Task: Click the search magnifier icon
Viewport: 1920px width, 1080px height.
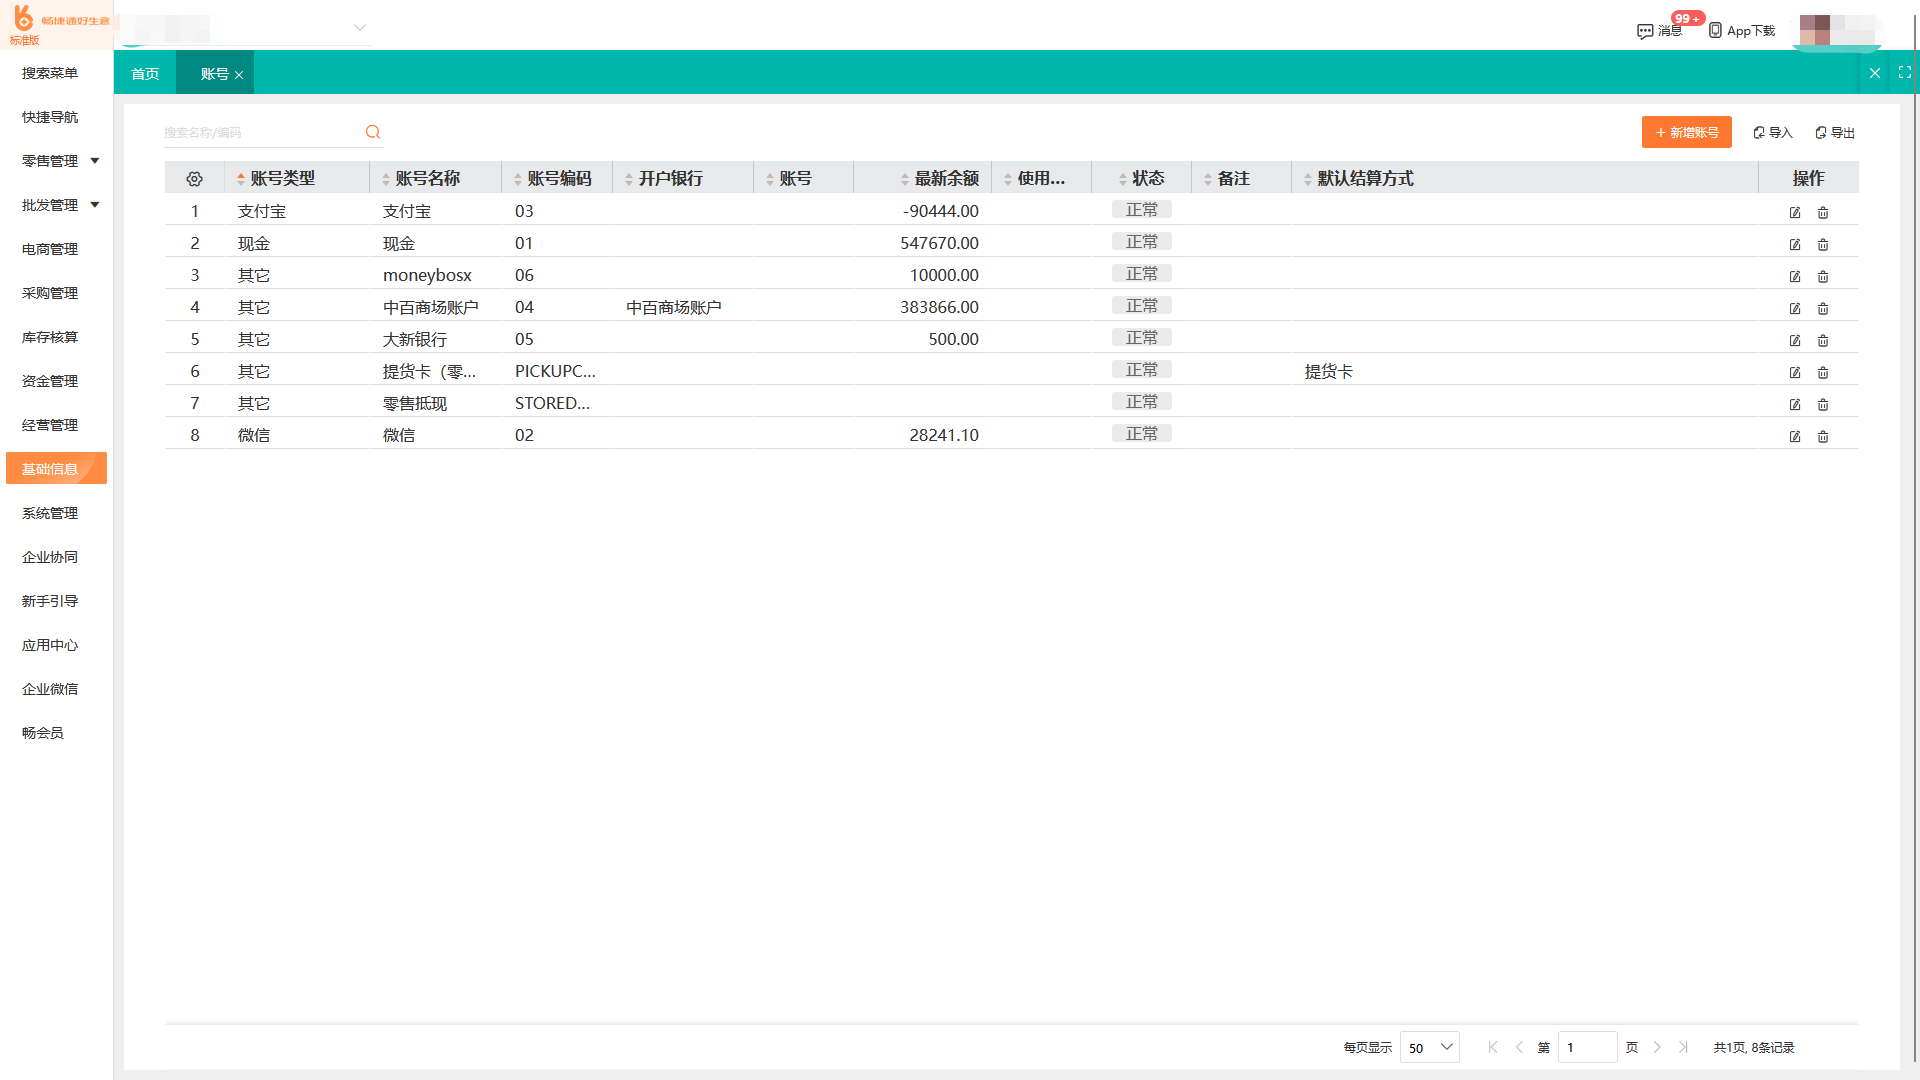Action: tap(373, 131)
